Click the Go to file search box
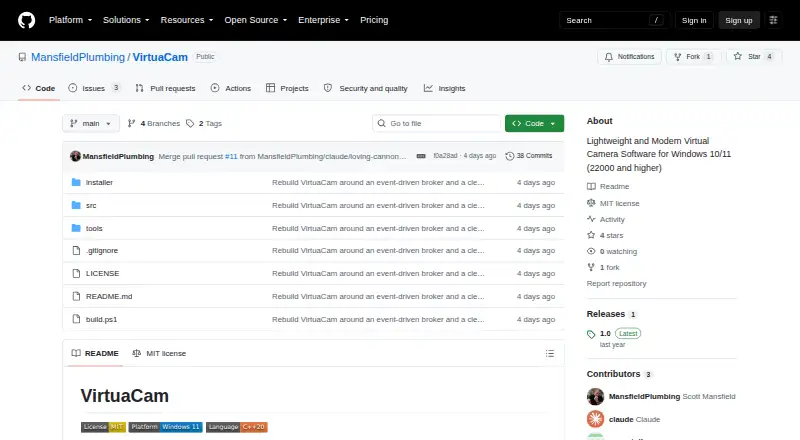 point(437,124)
